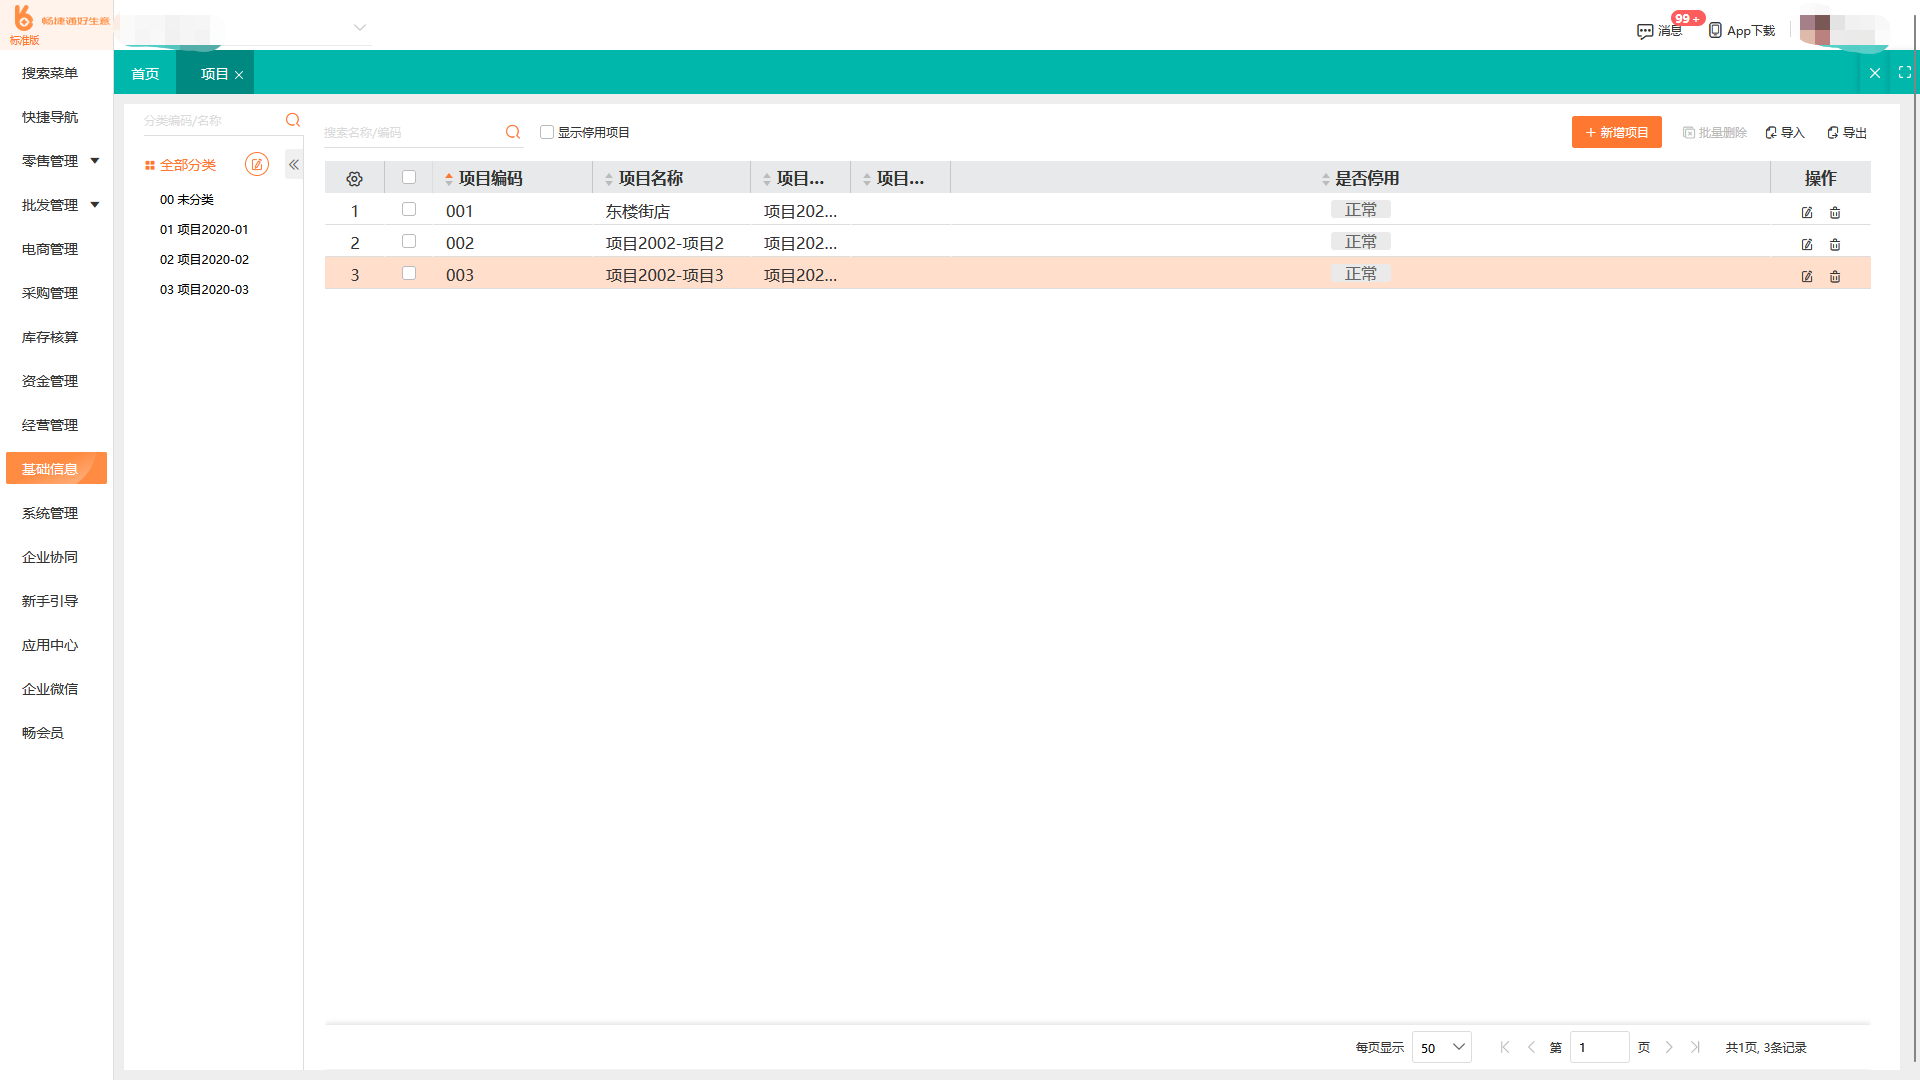The image size is (1920, 1080).
Task: Click the 首页 home tab
Action: (x=145, y=73)
